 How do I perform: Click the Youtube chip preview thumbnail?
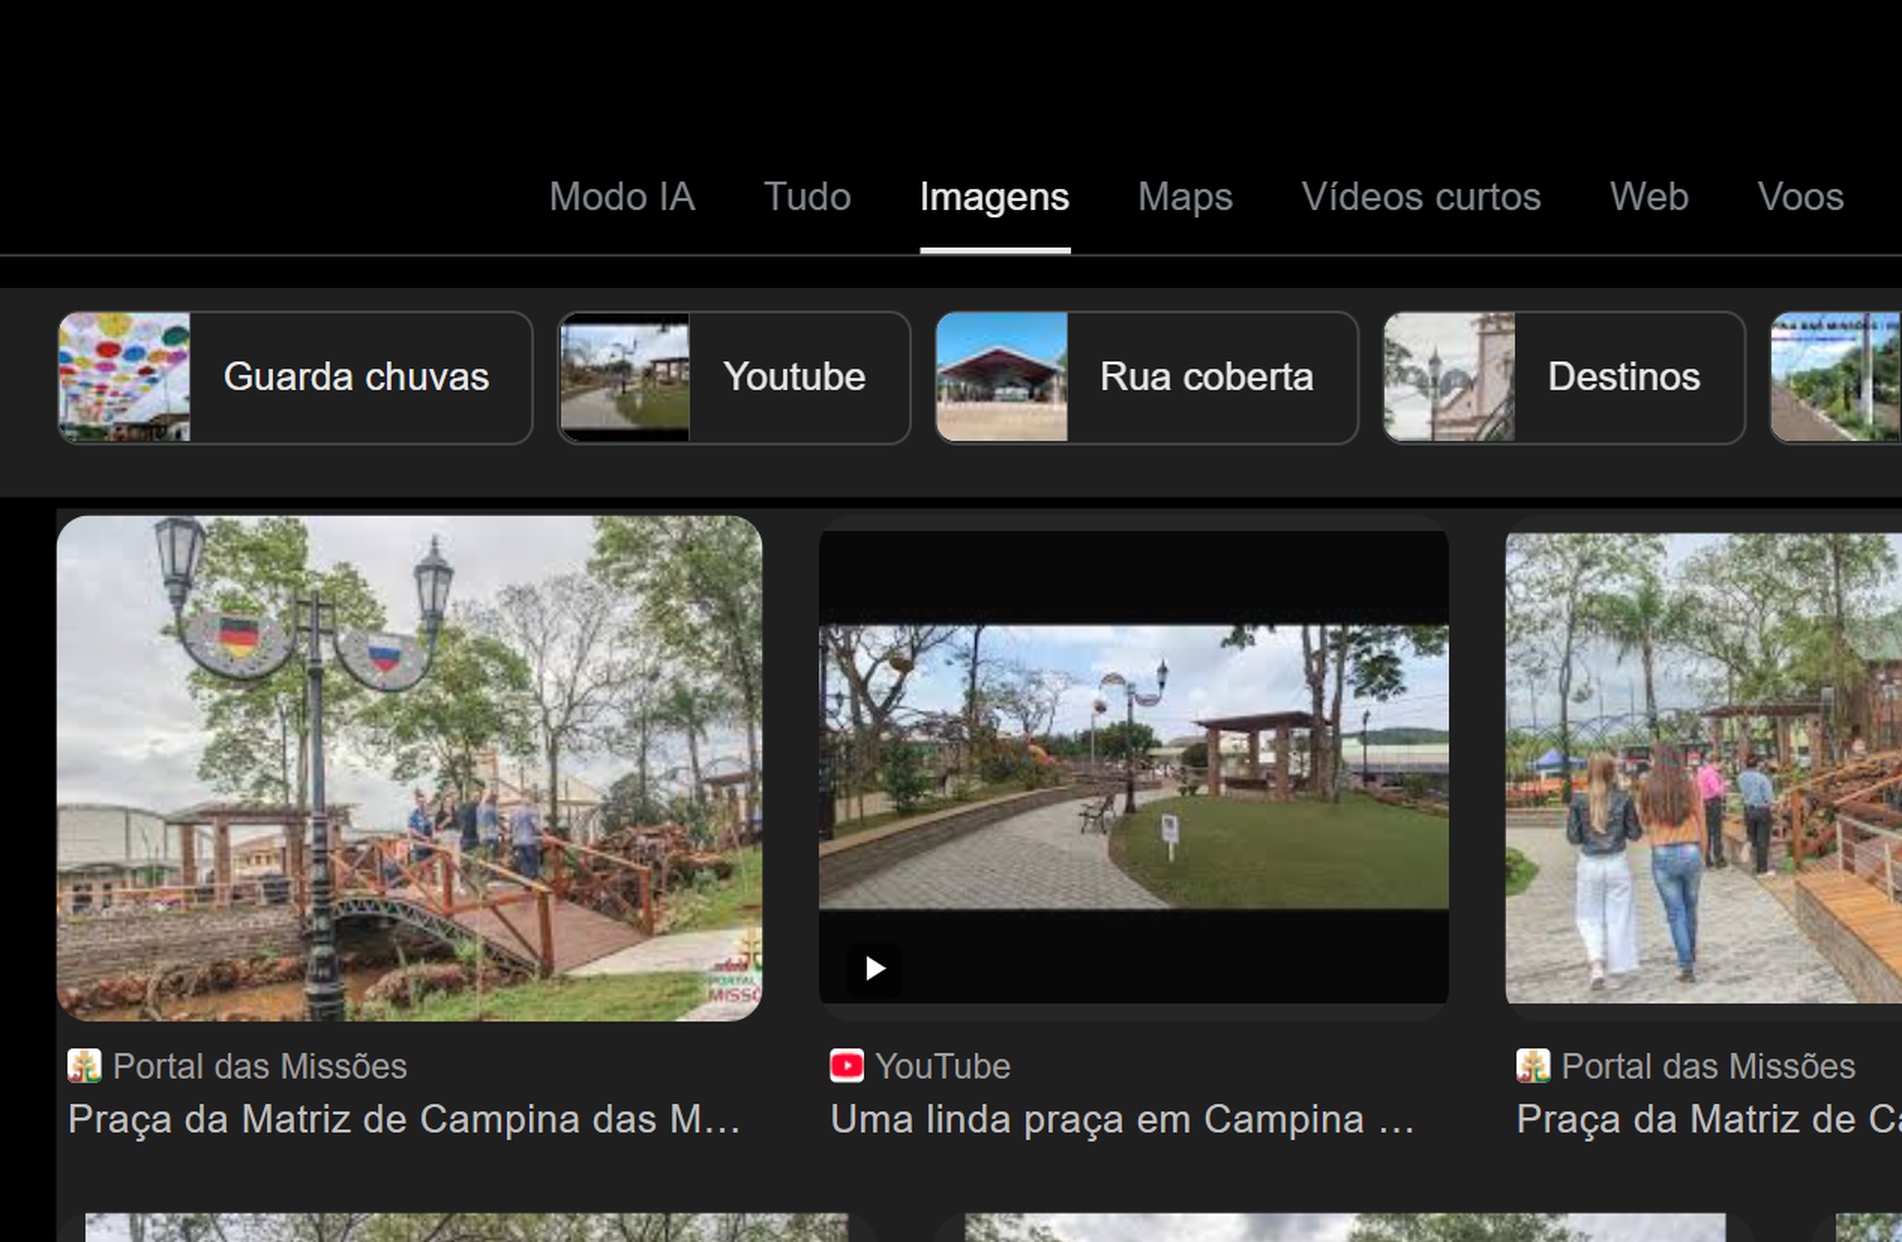(x=625, y=377)
